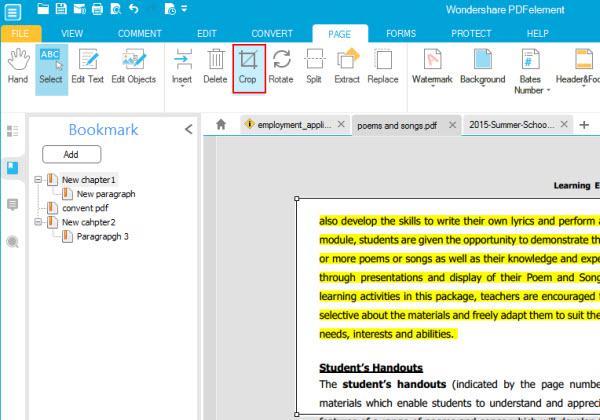This screenshot has width=600, height=420.
Task: Collapse the New cahpter2 bookmark node
Action: 37,222
